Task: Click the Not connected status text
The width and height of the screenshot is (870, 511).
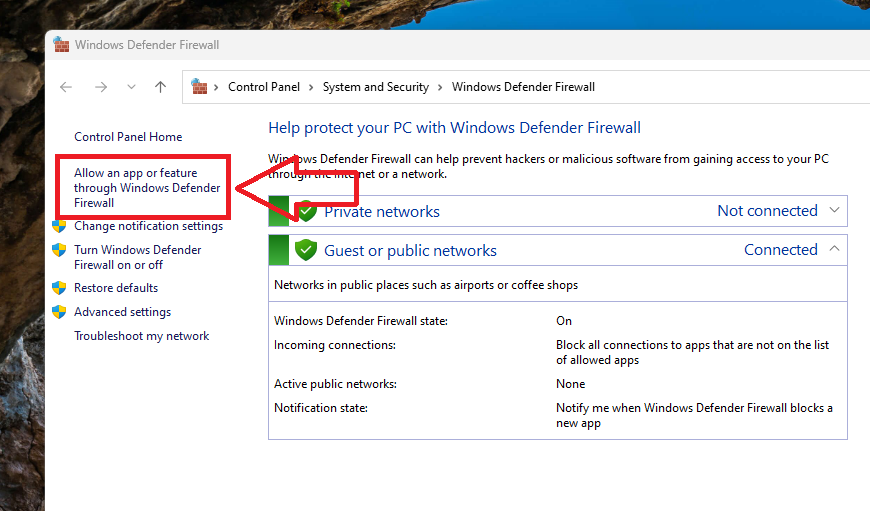Action: coord(767,211)
